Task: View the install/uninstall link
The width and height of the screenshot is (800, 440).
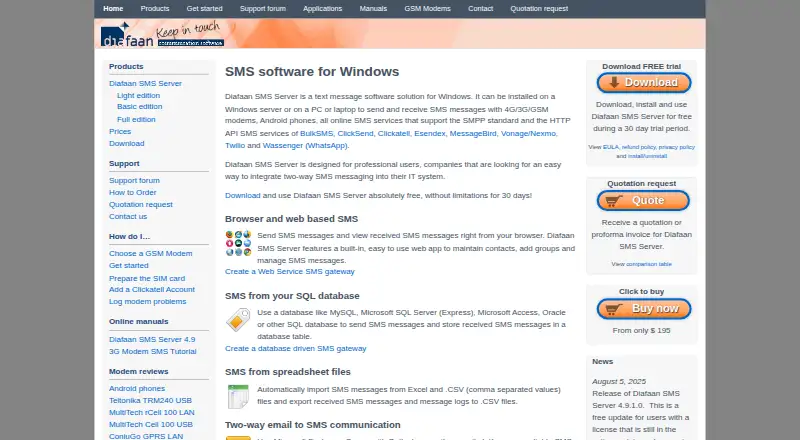Action: click(x=647, y=156)
